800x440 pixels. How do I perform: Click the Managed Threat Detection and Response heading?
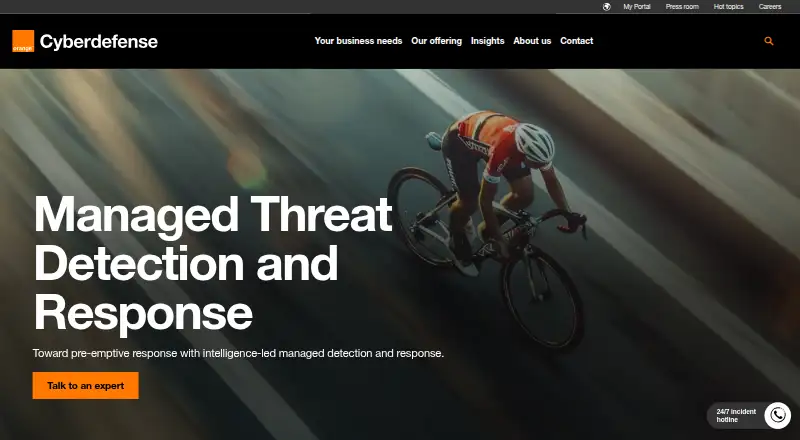pos(213,264)
